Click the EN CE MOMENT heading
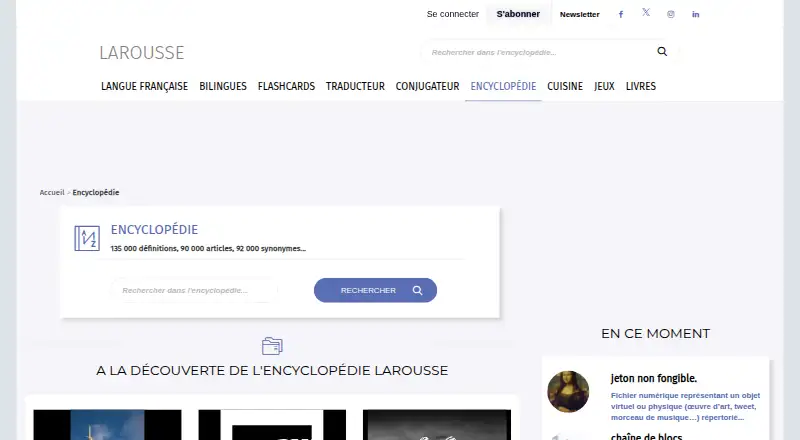The image size is (800, 440). (x=655, y=334)
